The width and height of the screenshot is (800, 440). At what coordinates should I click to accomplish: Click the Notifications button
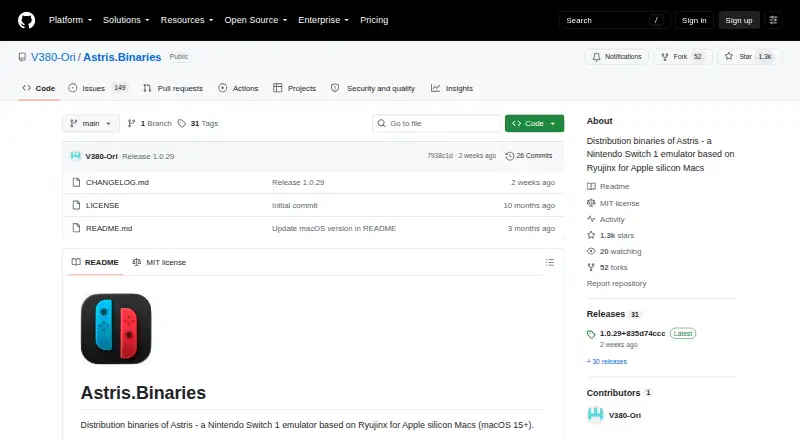617,57
